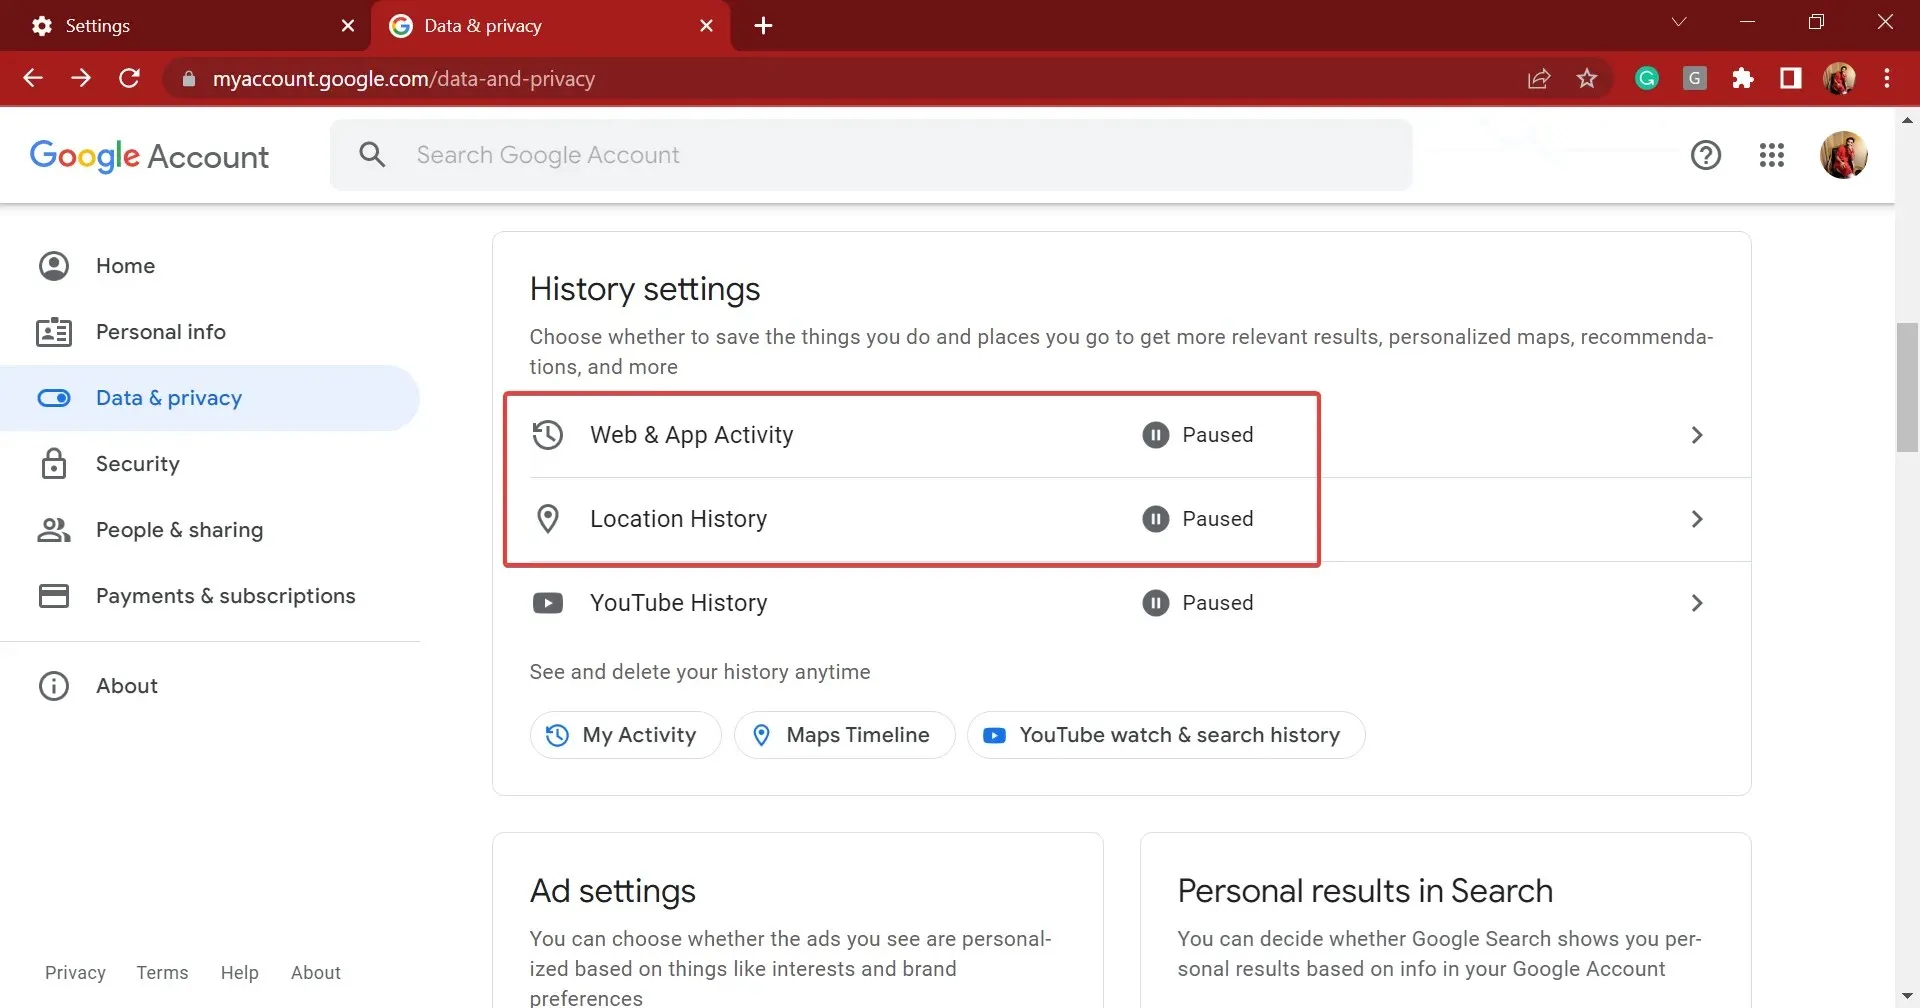Open Personal info in the sidebar
1920x1008 pixels.
coord(210,332)
